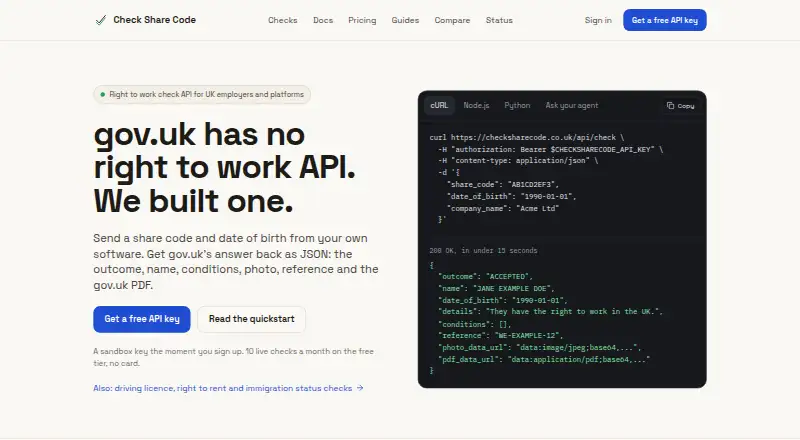
Task: Click the curl https://checksharecode.co.uk/api/check line
Action: pos(527,137)
